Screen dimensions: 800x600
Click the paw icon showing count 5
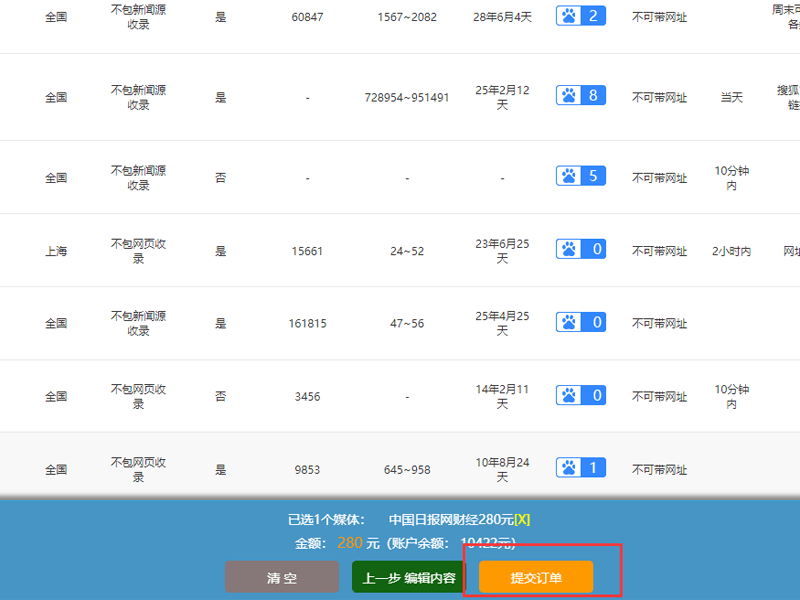(x=580, y=175)
